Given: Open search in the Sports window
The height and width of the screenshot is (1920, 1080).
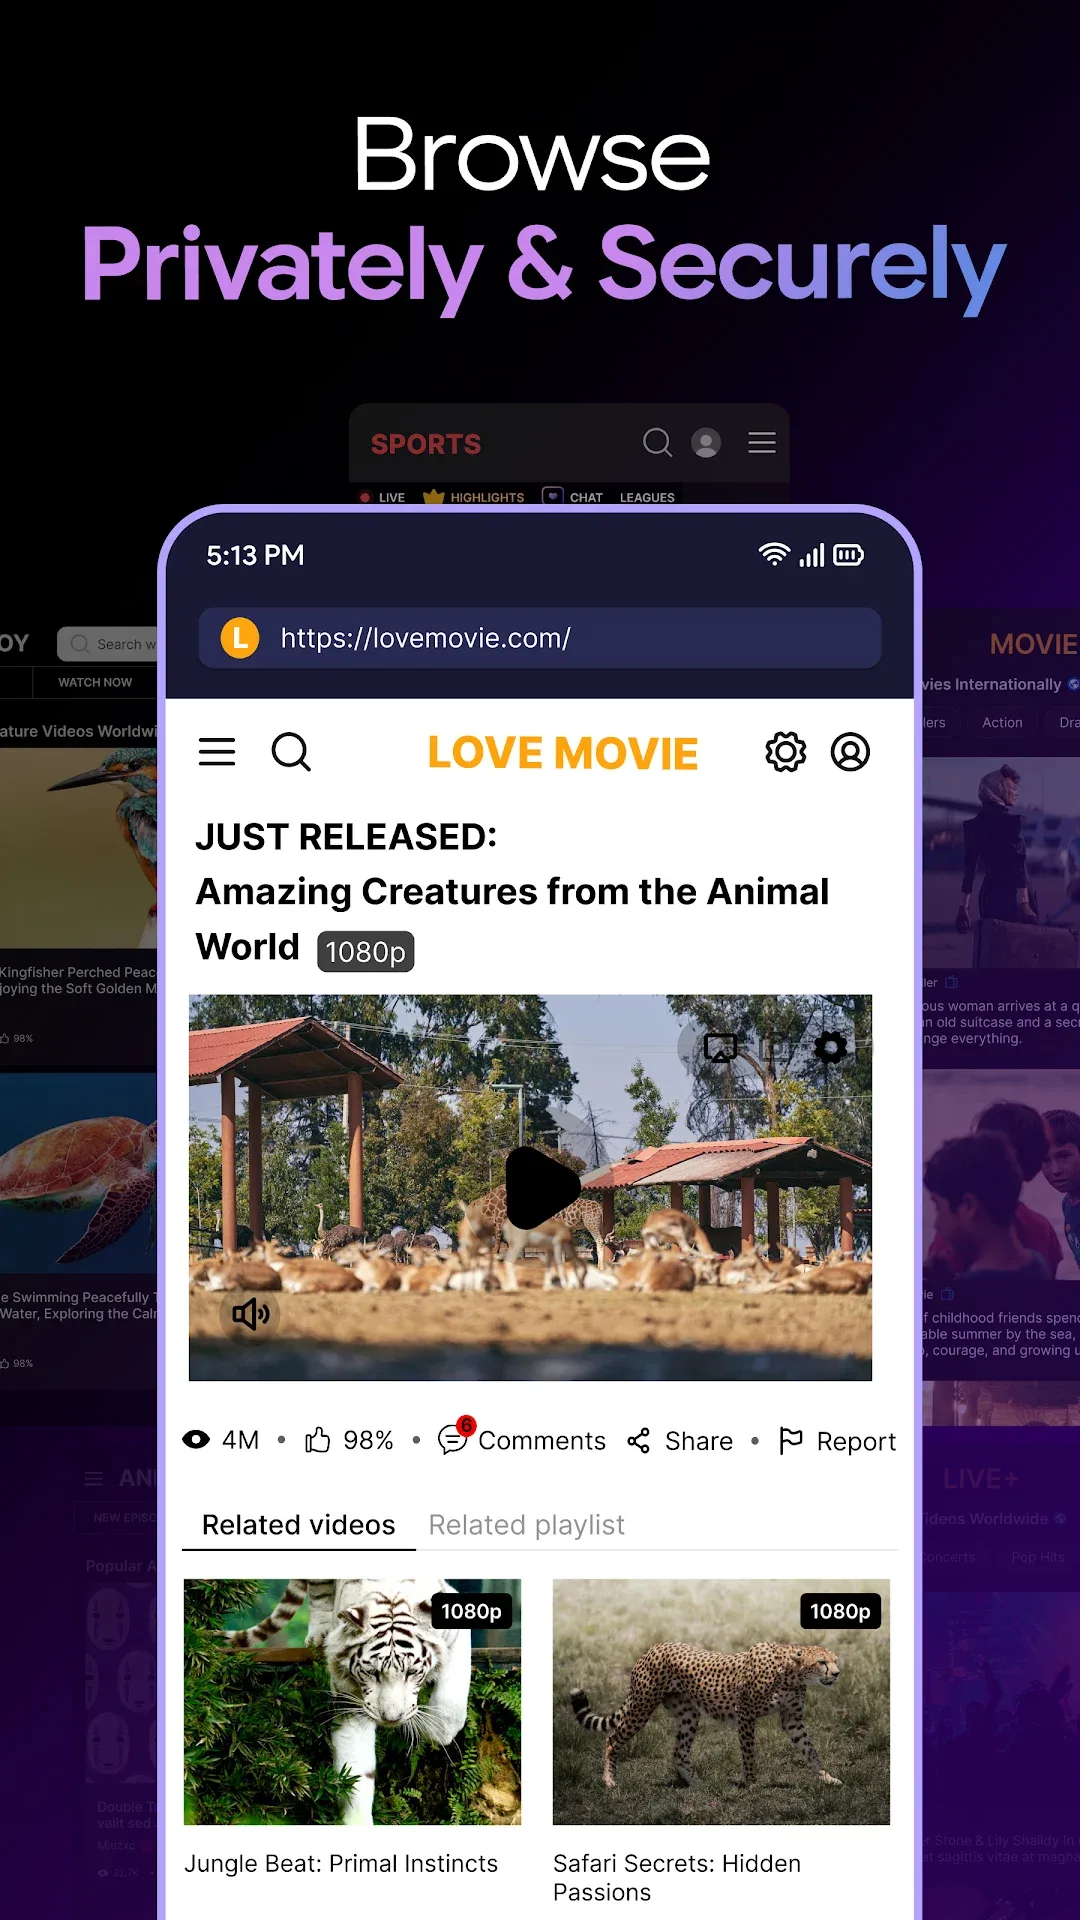Looking at the screenshot, I should [657, 442].
